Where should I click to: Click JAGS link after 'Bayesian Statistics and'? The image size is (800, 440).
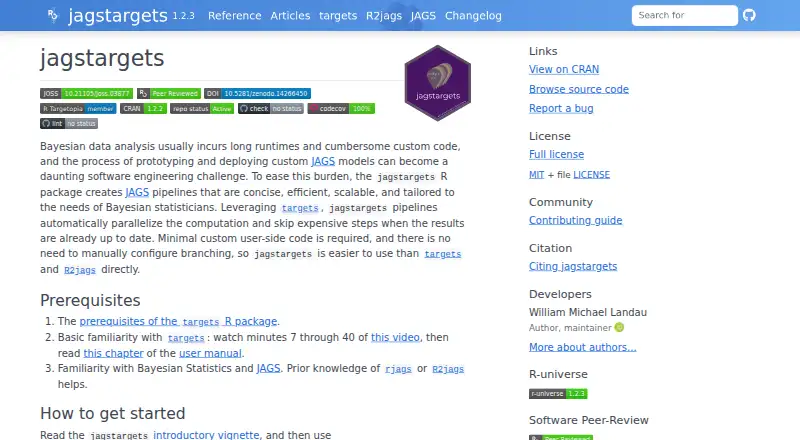268,369
